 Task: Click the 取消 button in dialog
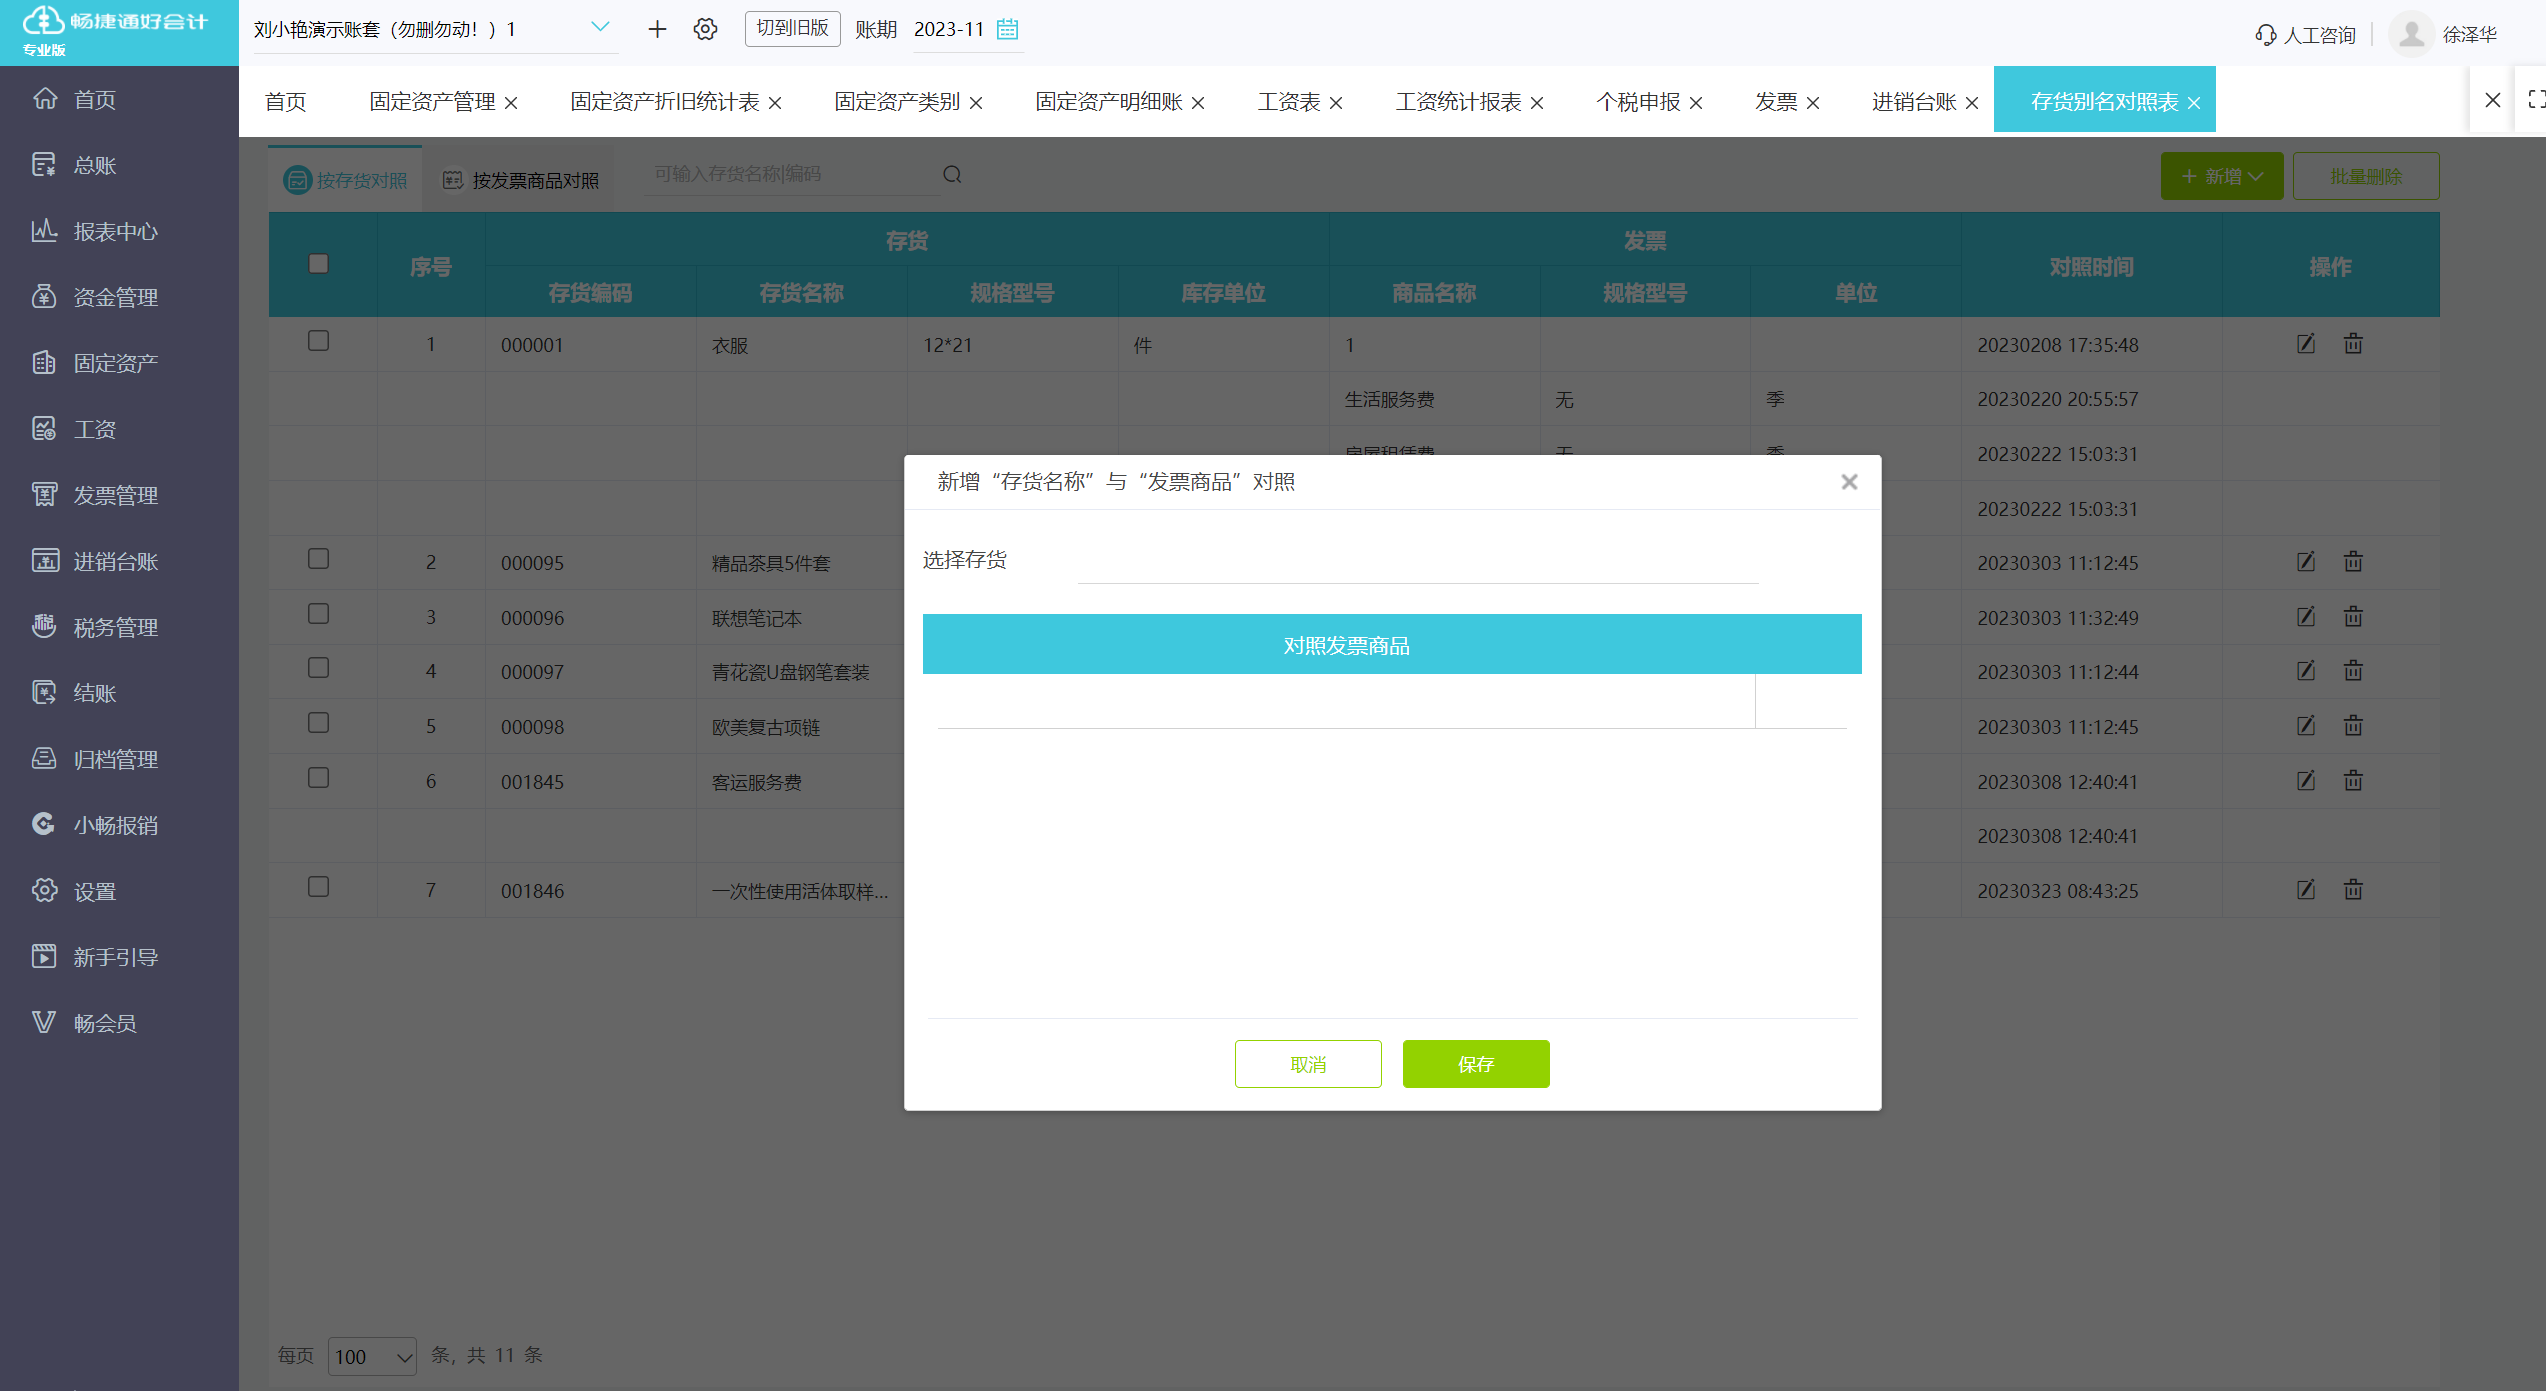(1308, 1064)
